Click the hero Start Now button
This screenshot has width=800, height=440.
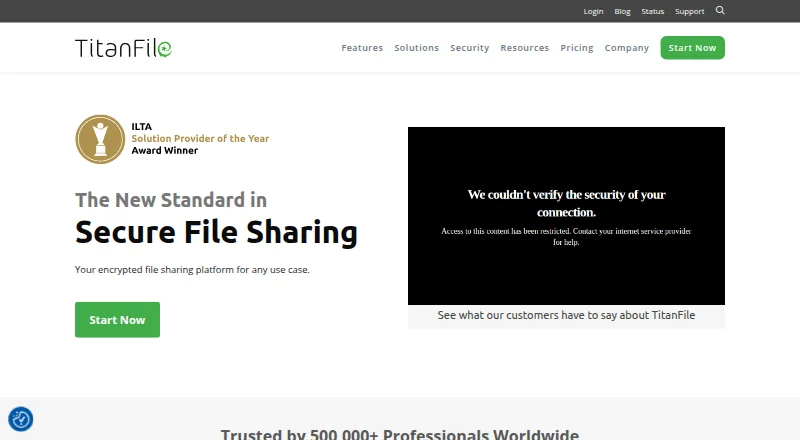click(x=117, y=320)
